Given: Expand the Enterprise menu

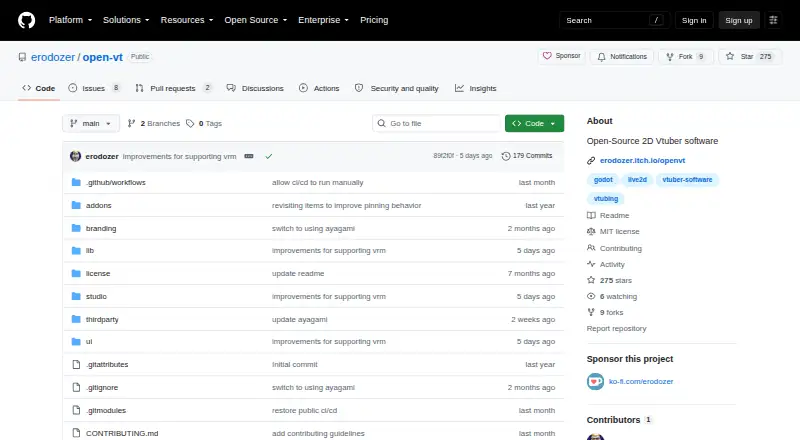Looking at the screenshot, I should [x=323, y=20].
